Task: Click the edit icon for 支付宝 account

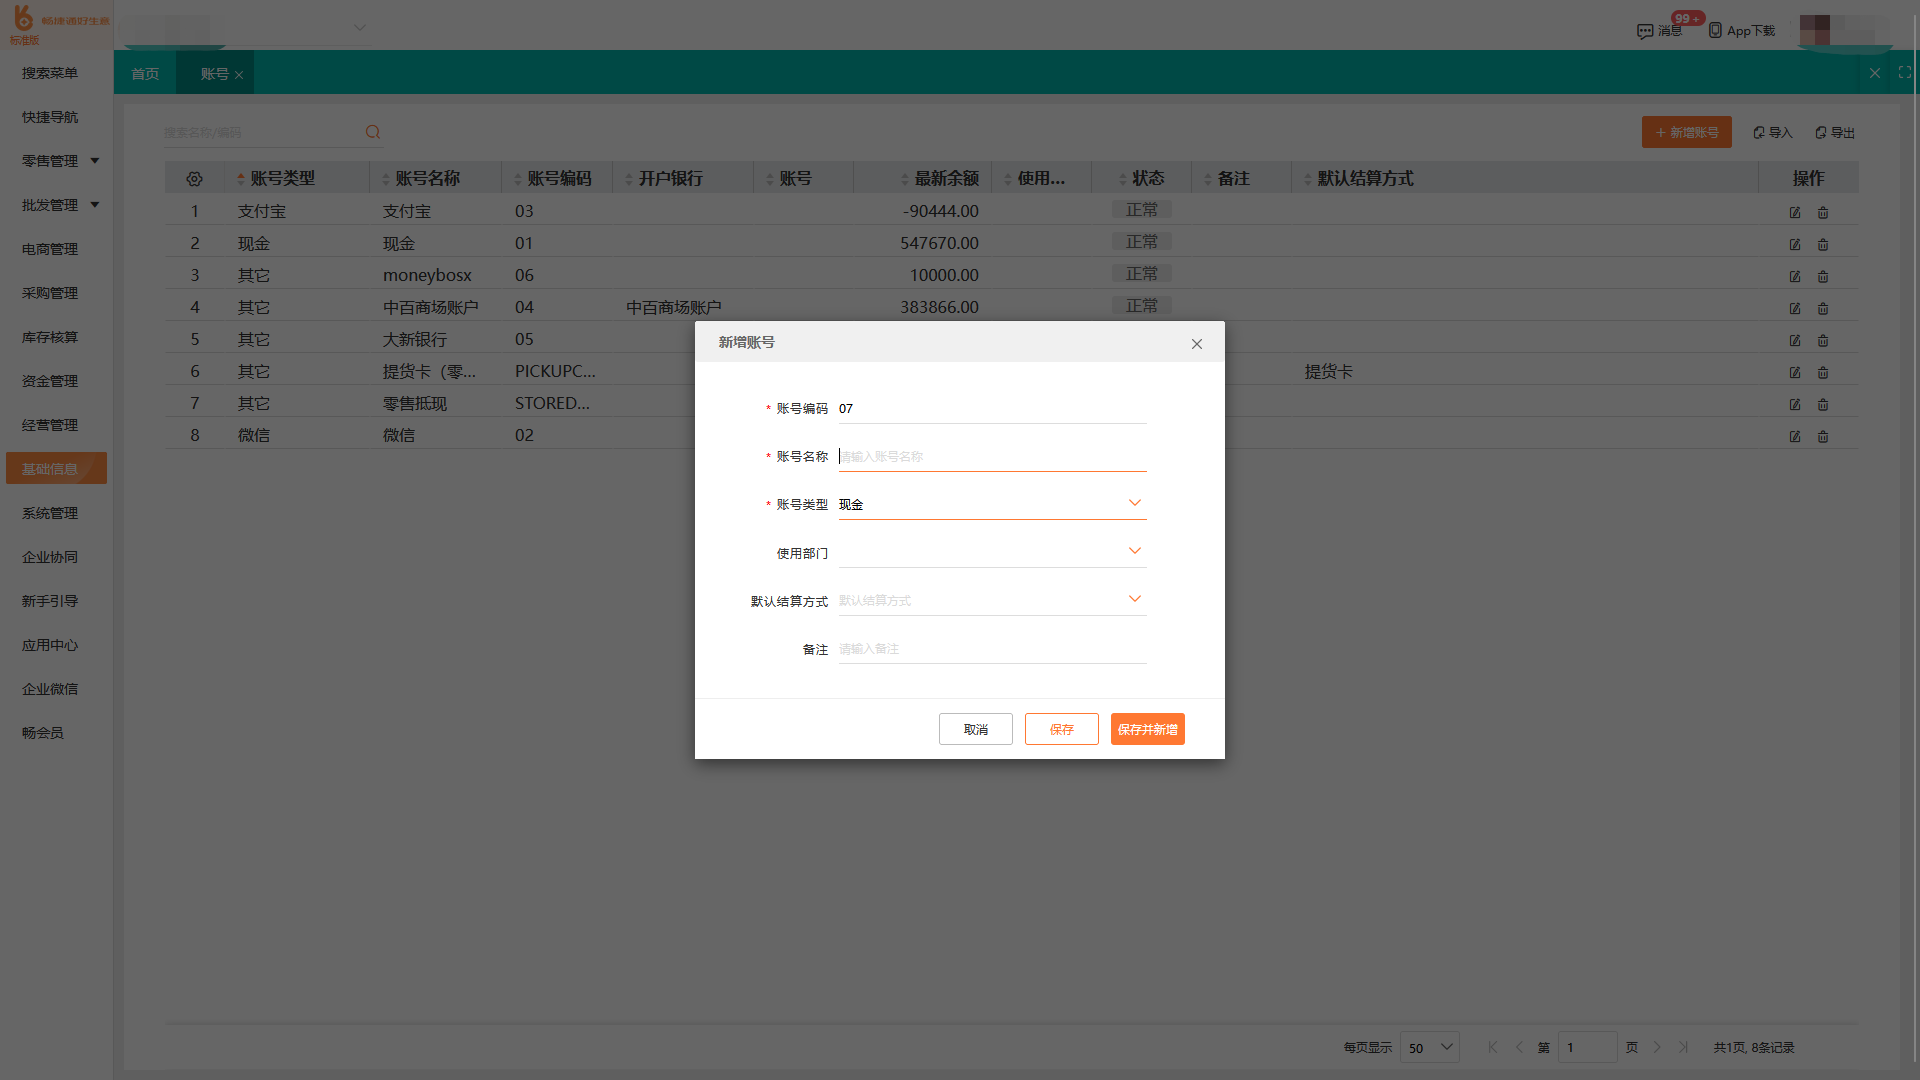Action: point(1795,212)
